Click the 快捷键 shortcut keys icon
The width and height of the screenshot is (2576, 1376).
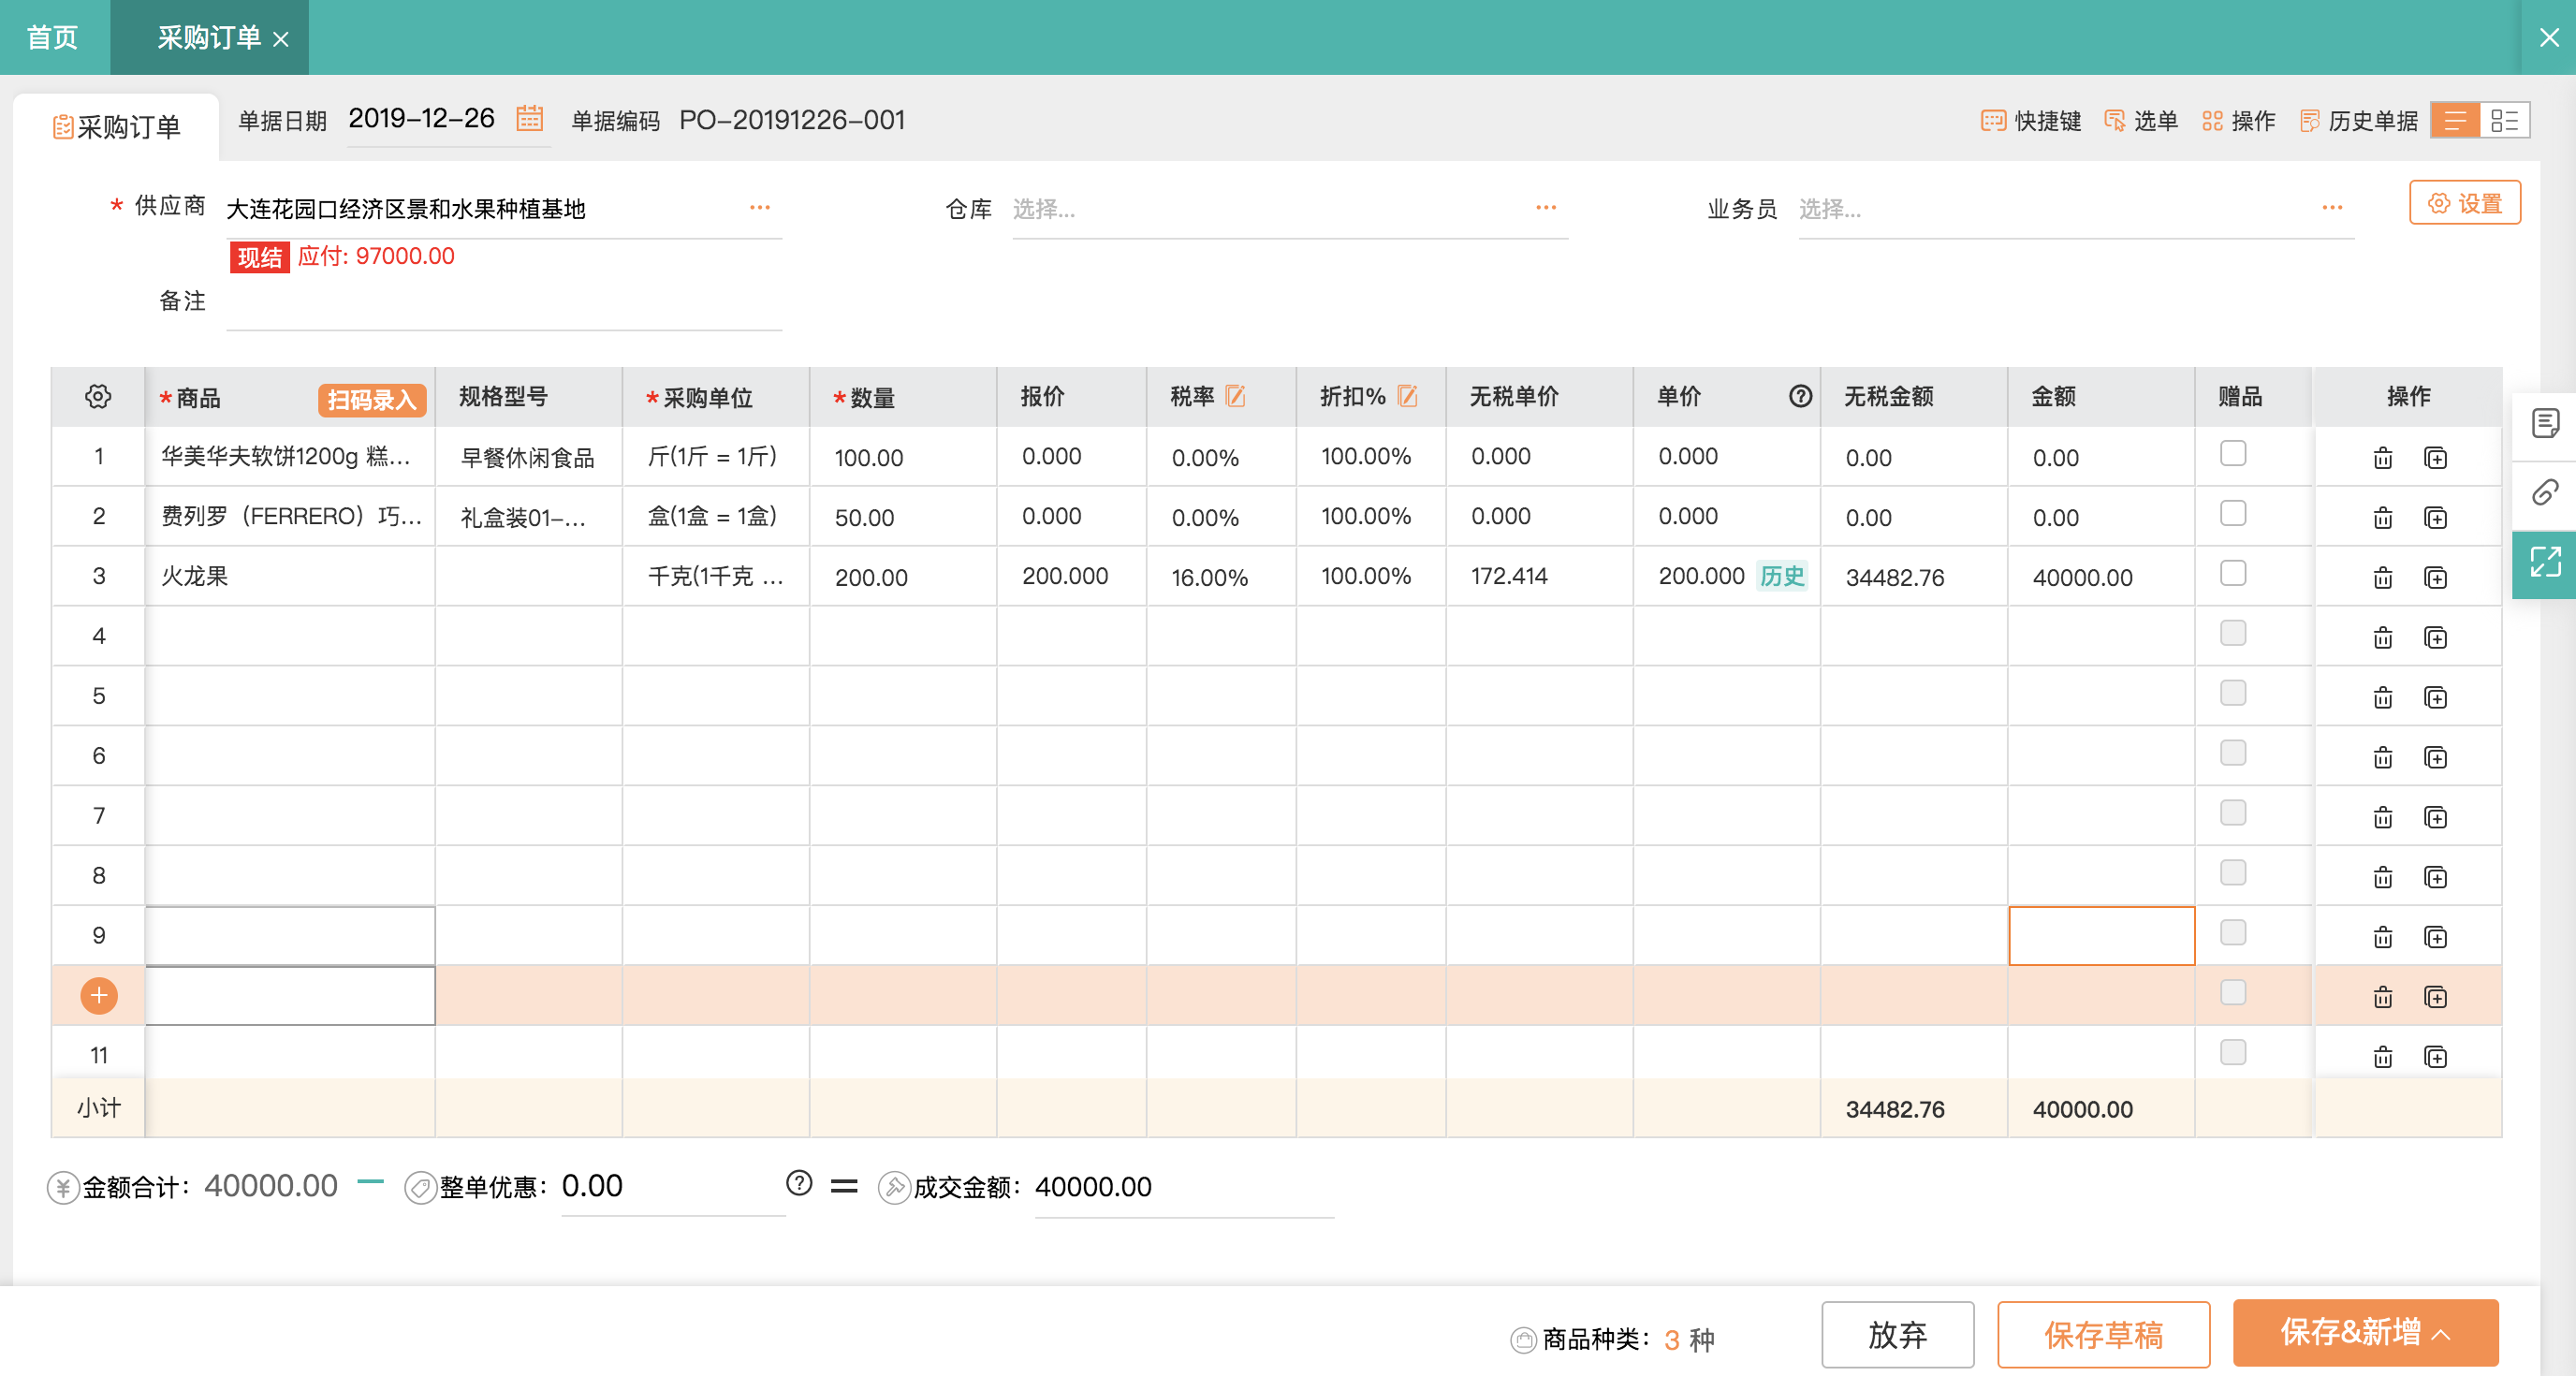pyautogui.click(x=1994, y=119)
